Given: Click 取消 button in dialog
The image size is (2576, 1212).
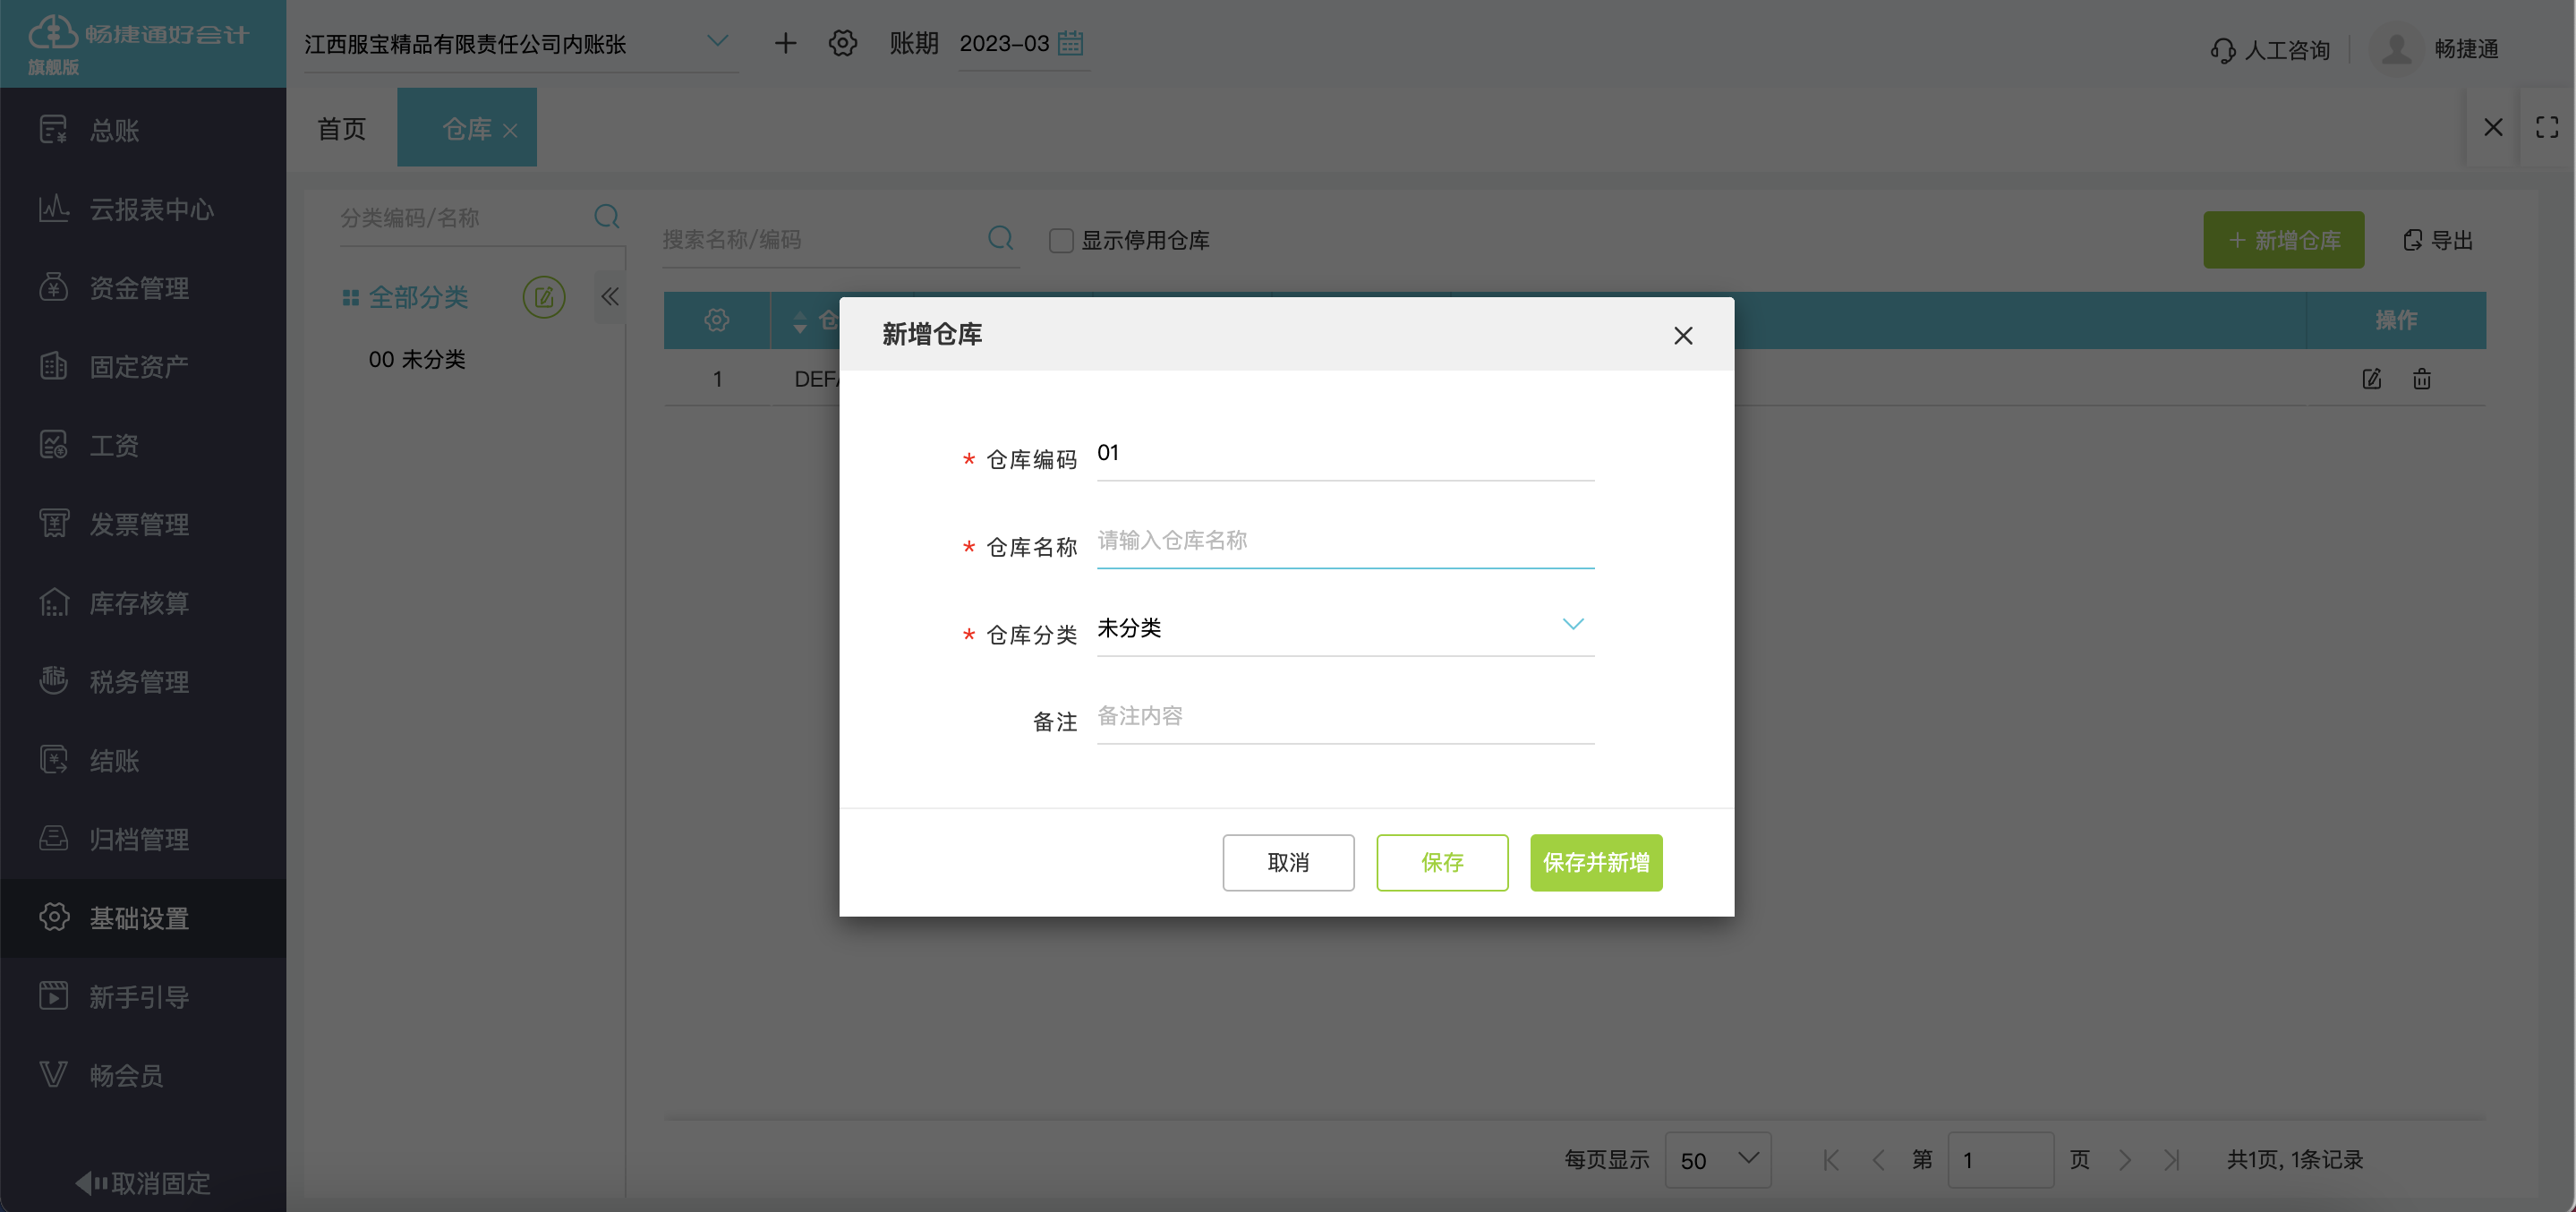Looking at the screenshot, I should coord(1290,862).
